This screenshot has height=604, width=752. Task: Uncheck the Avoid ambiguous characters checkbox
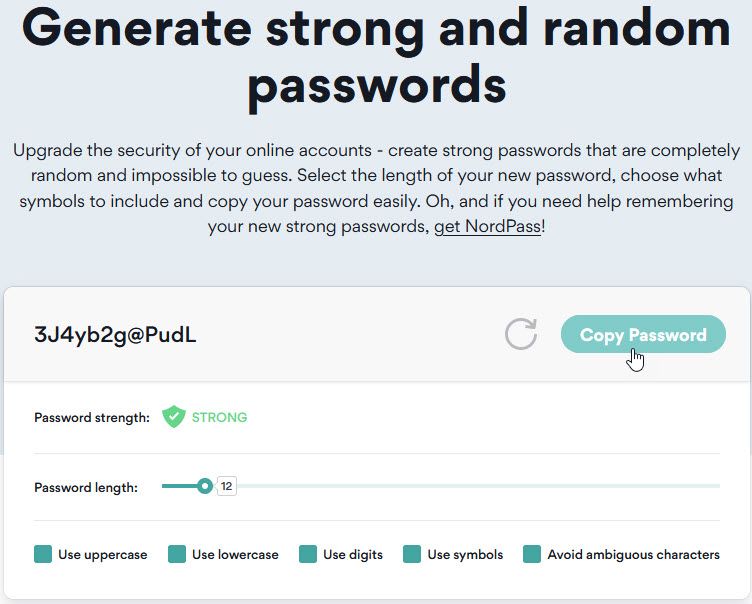point(532,554)
